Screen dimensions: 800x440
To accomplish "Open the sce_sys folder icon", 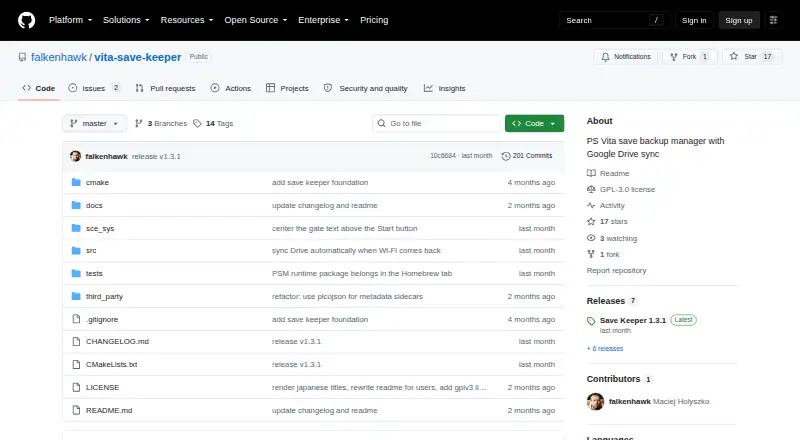I will pos(76,228).
